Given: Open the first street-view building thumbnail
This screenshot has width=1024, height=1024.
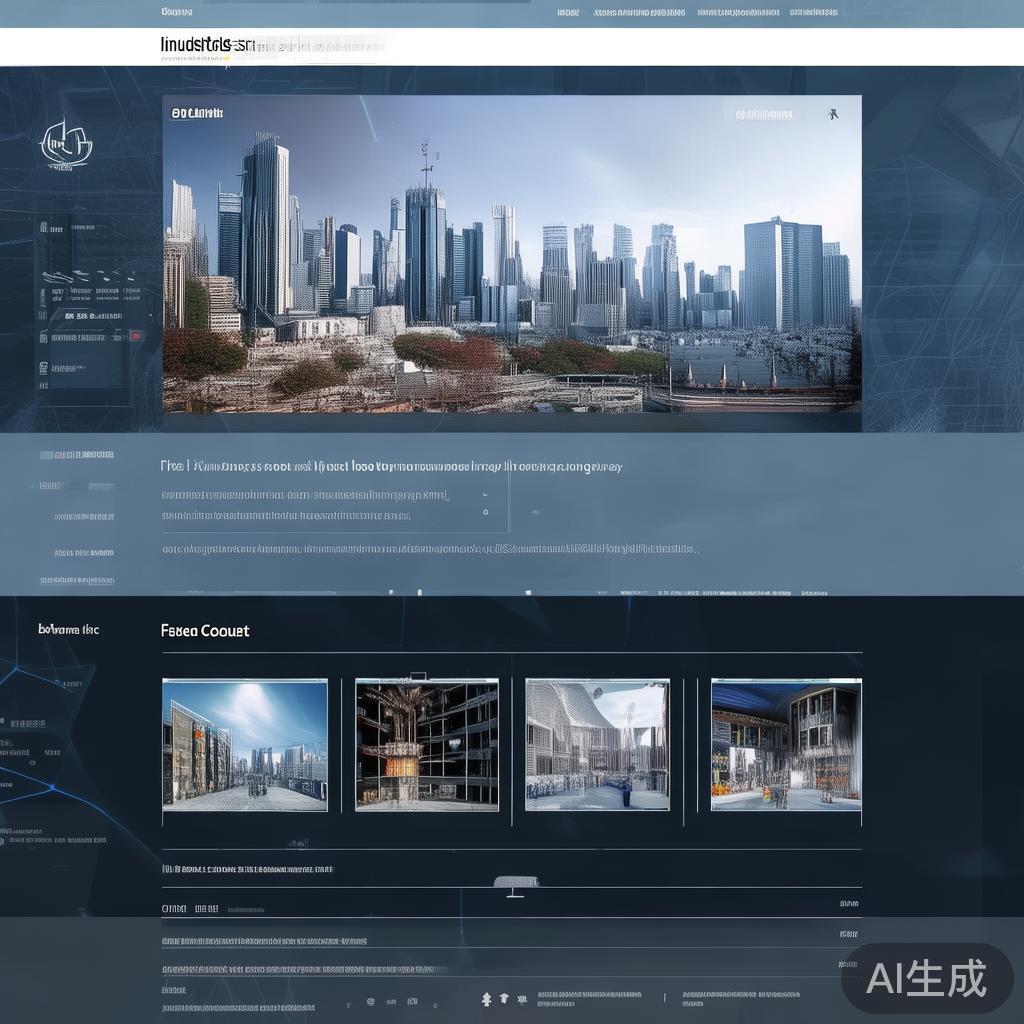Looking at the screenshot, I should 245,745.
